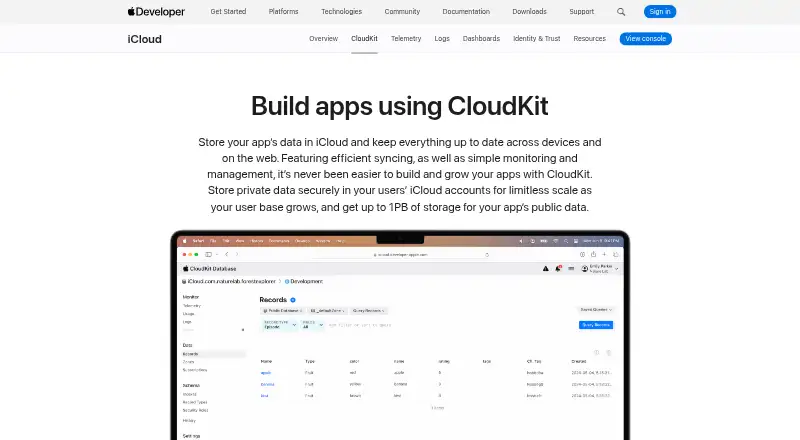The width and height of the screenshot is (800, 440).
Task: Go to Downloads in the top navigation
Action: 529,11
